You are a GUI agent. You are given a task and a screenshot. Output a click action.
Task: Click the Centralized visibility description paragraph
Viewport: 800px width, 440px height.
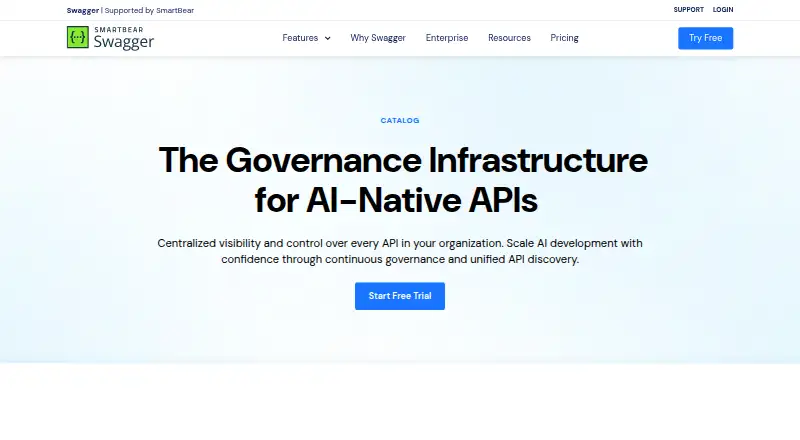[x=399, y=251]
